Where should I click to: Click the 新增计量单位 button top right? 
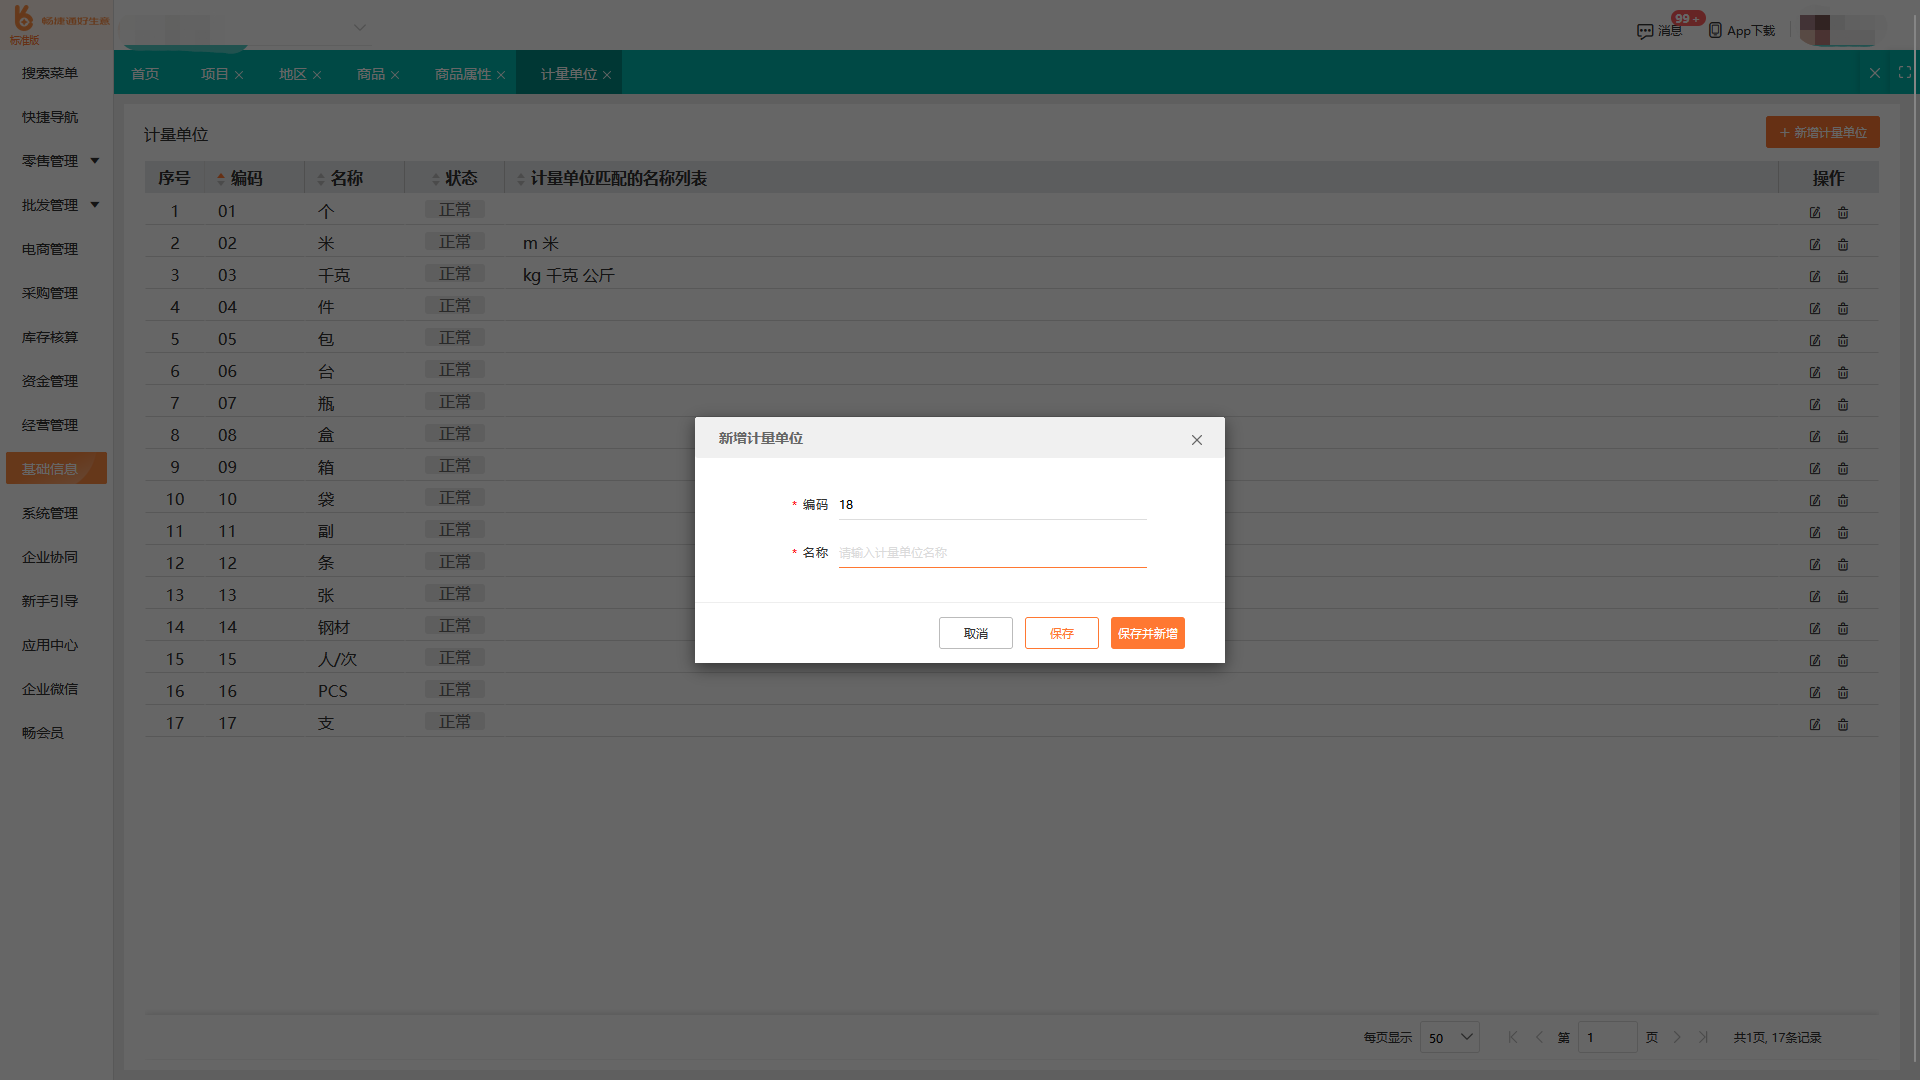tap(1822, 132)
